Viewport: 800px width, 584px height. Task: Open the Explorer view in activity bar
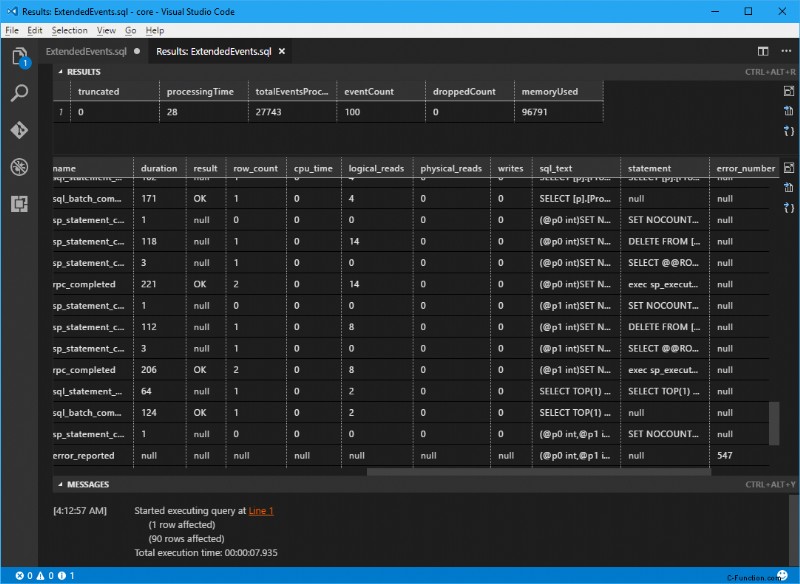[19, 57]
